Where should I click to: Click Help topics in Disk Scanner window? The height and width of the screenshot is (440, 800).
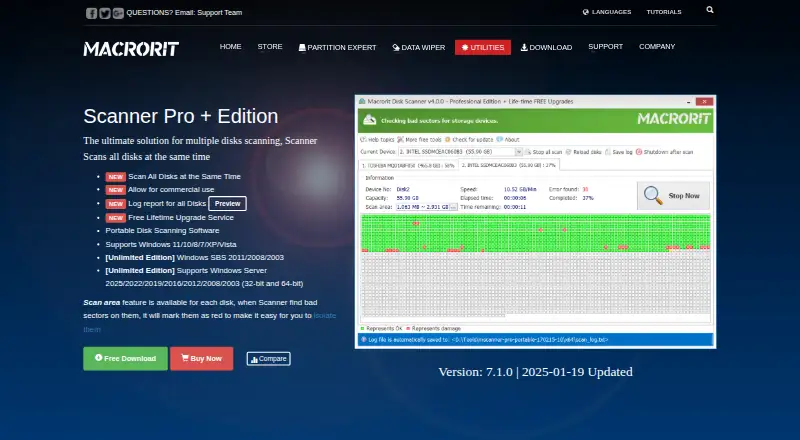coord(378,140)
